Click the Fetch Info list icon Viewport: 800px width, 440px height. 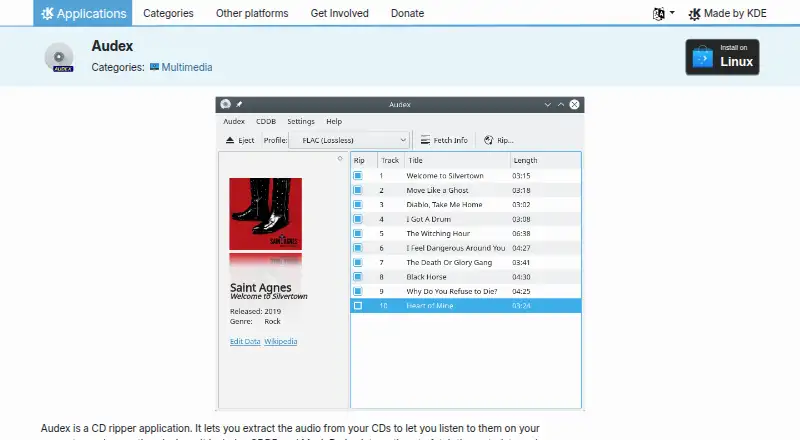click(x=425, y=140)
